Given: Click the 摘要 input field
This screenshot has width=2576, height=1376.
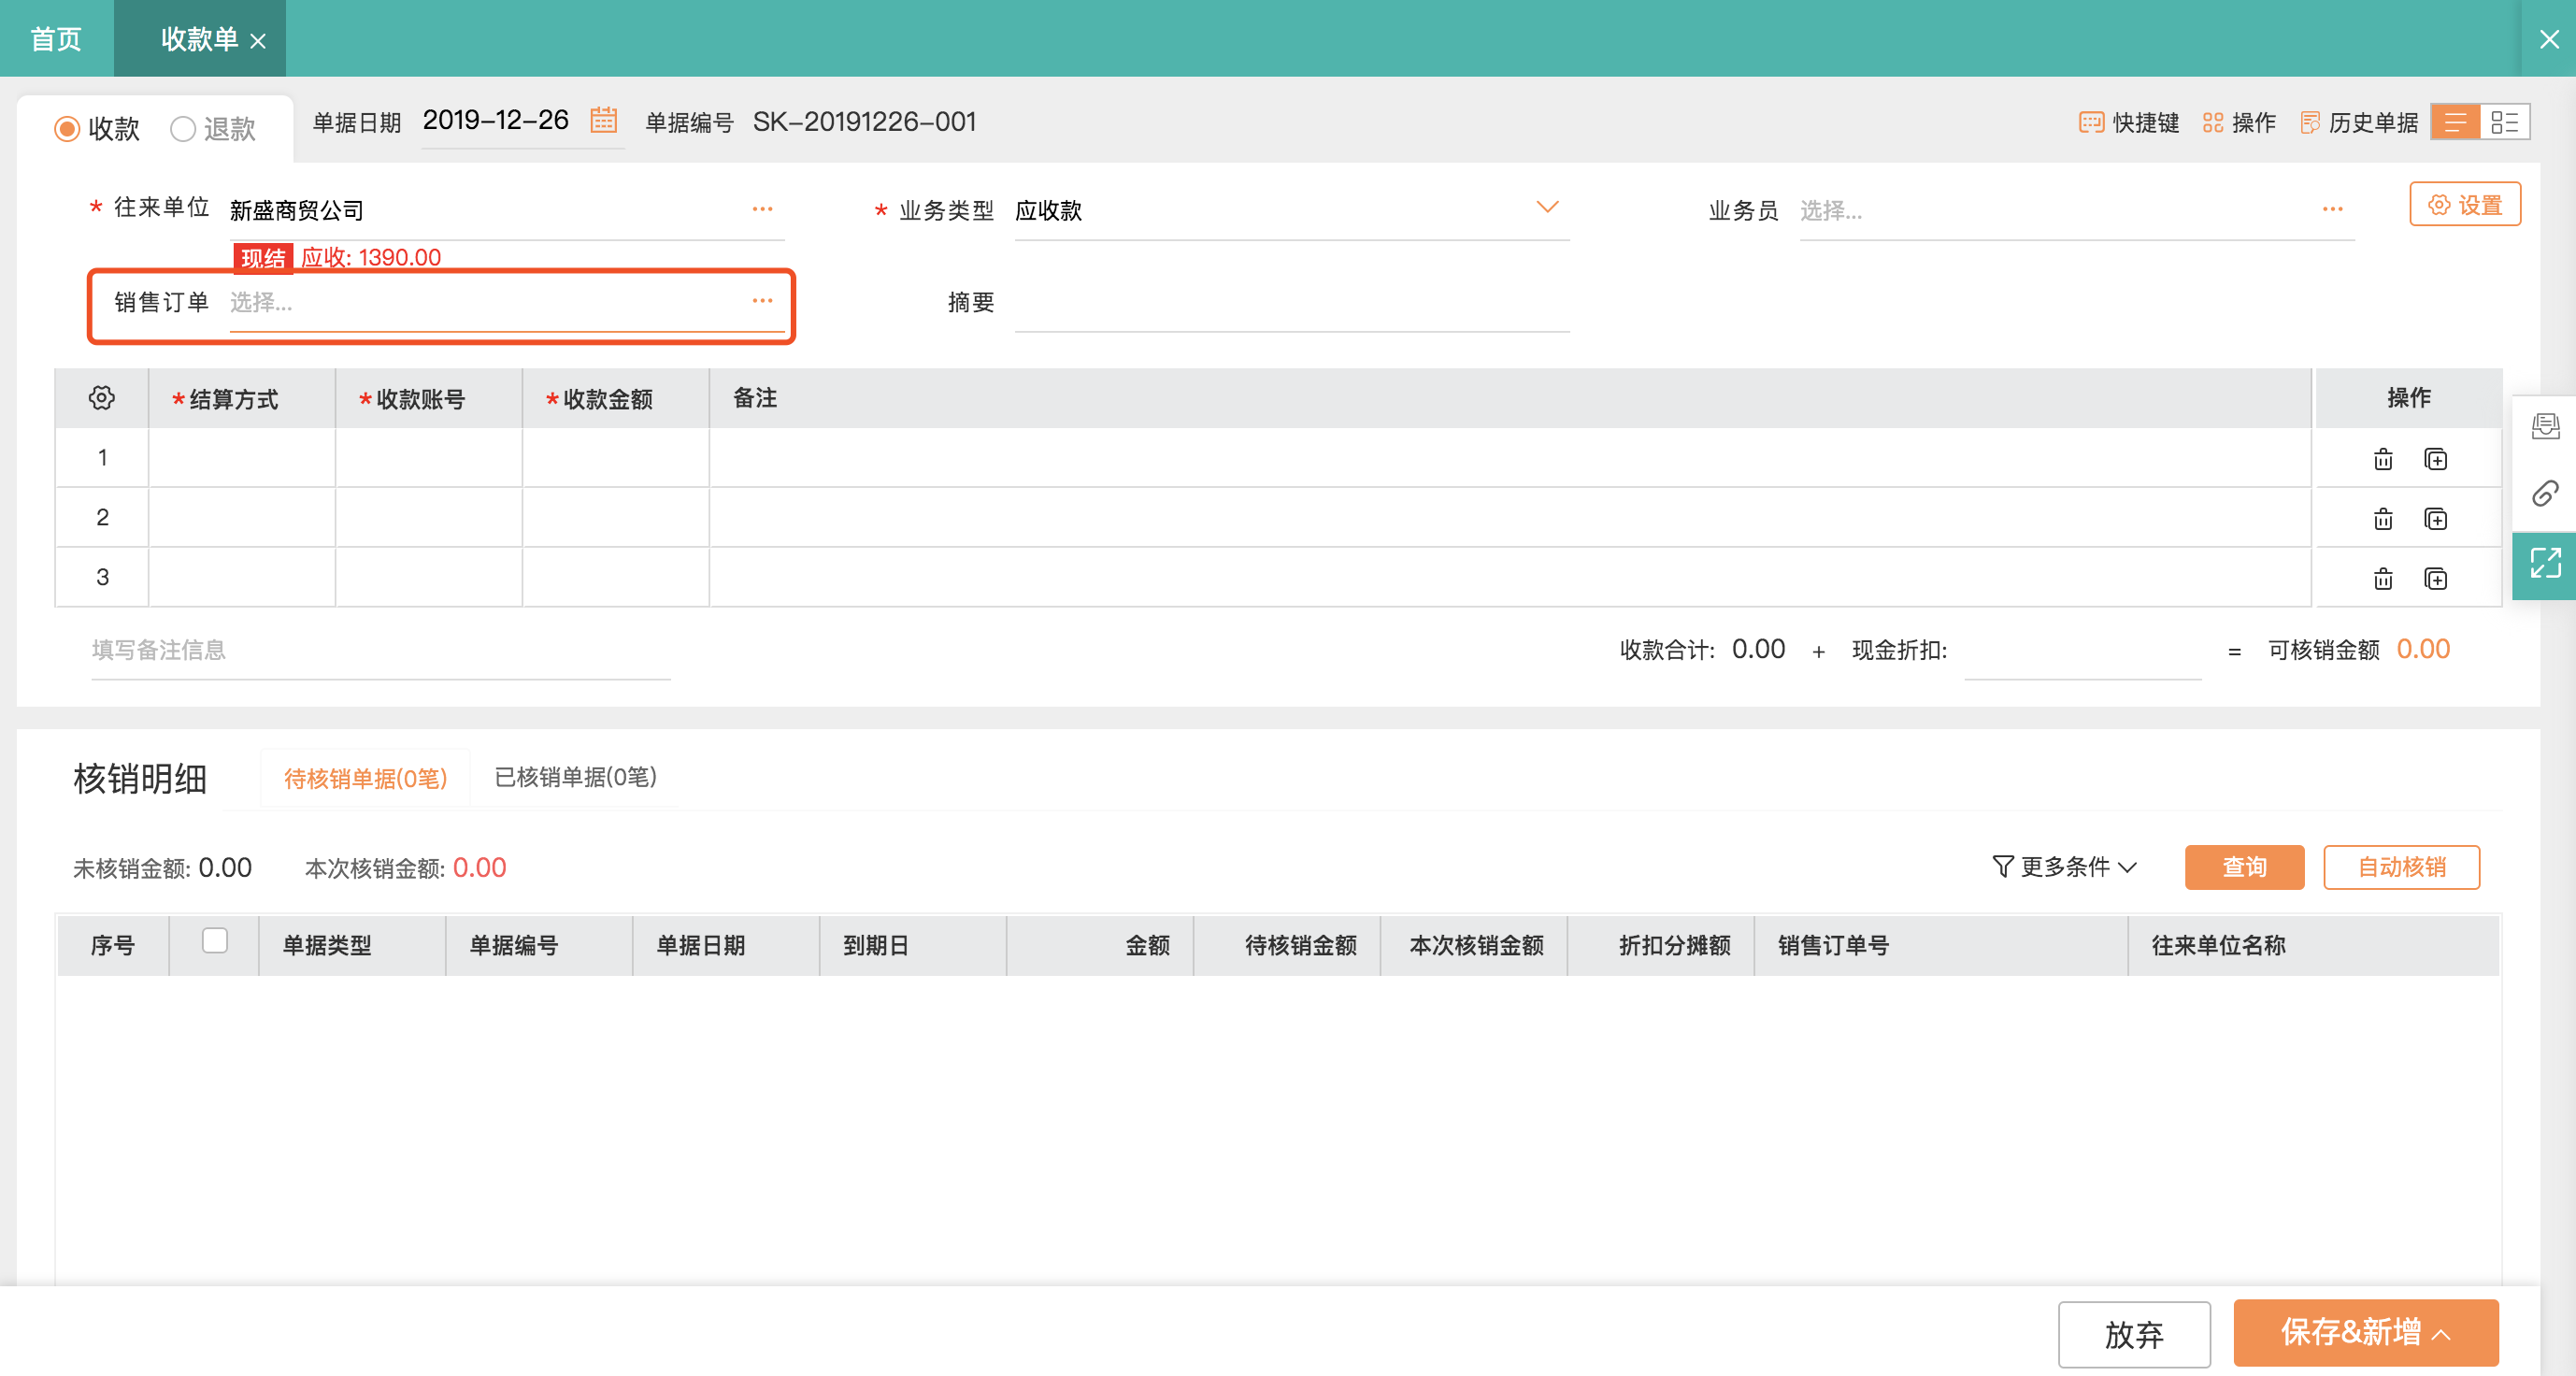Looking at the screenshot, I should click(x=1290, y=303).
